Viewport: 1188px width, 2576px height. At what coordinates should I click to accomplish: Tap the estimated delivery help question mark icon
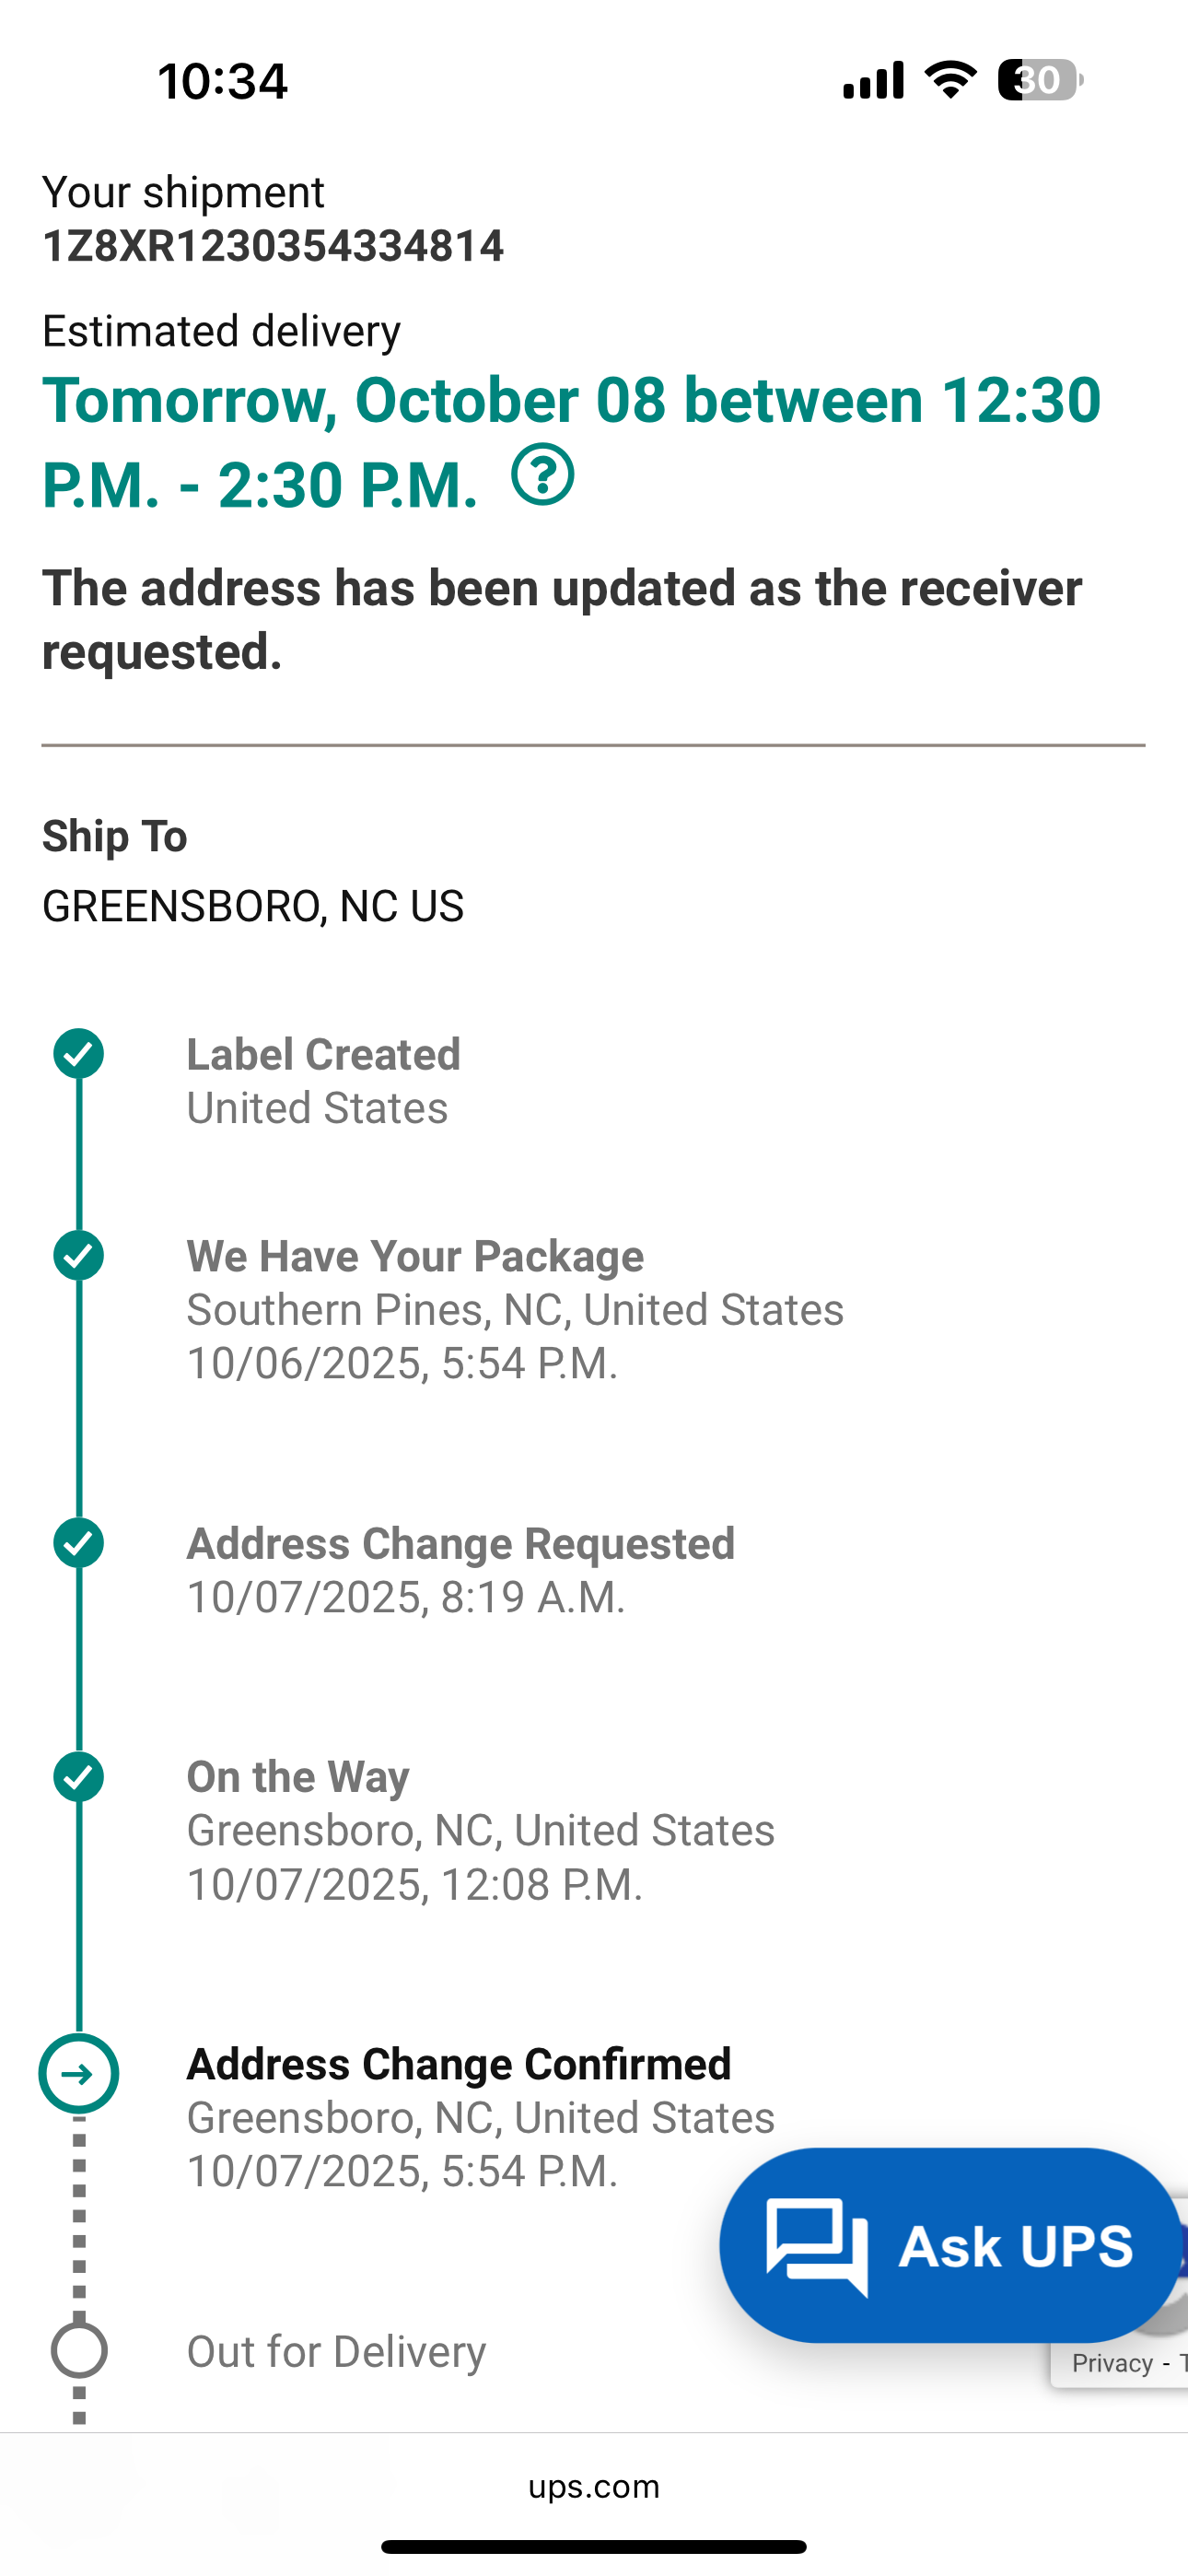click(x=542, y=475)
